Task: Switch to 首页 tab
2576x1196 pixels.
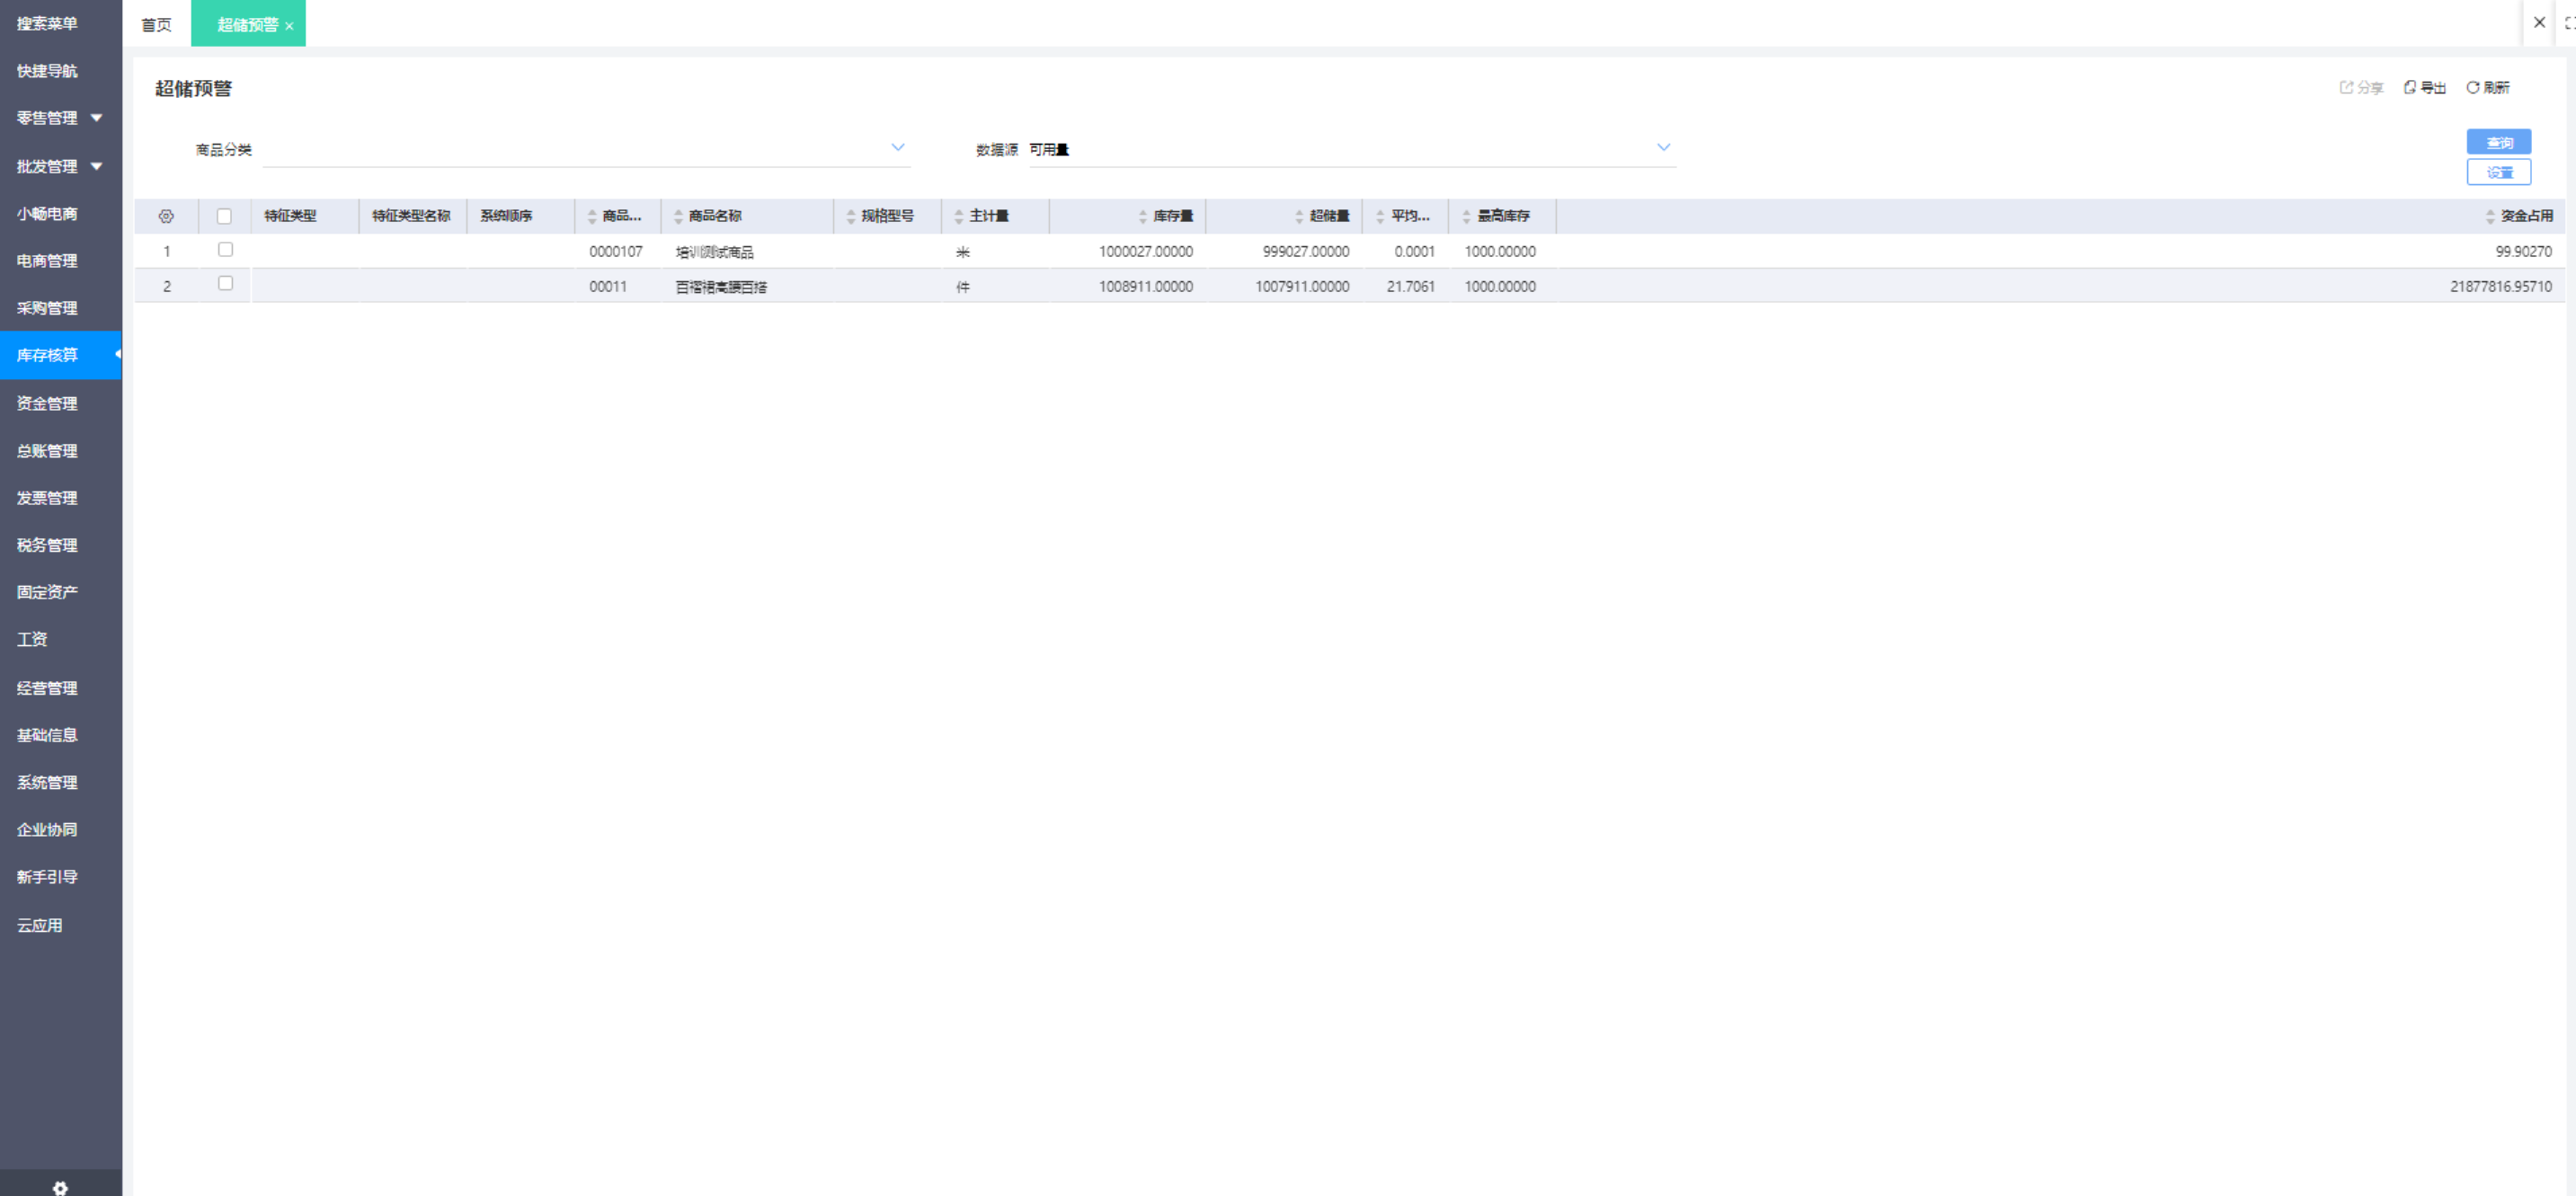Action: pos(161,23)
